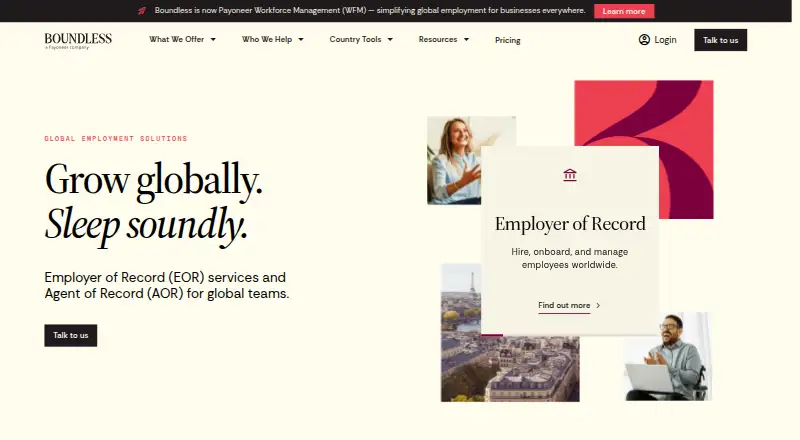The height and width of the screenshot is (440, 800).
Task: Click the Sleep soundly headline
Action: click(146, 225)
